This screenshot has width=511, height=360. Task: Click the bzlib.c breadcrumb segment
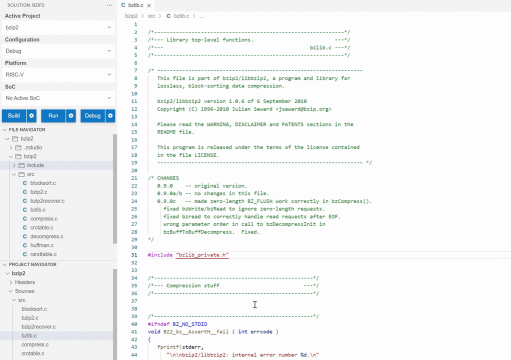point(181,16)
